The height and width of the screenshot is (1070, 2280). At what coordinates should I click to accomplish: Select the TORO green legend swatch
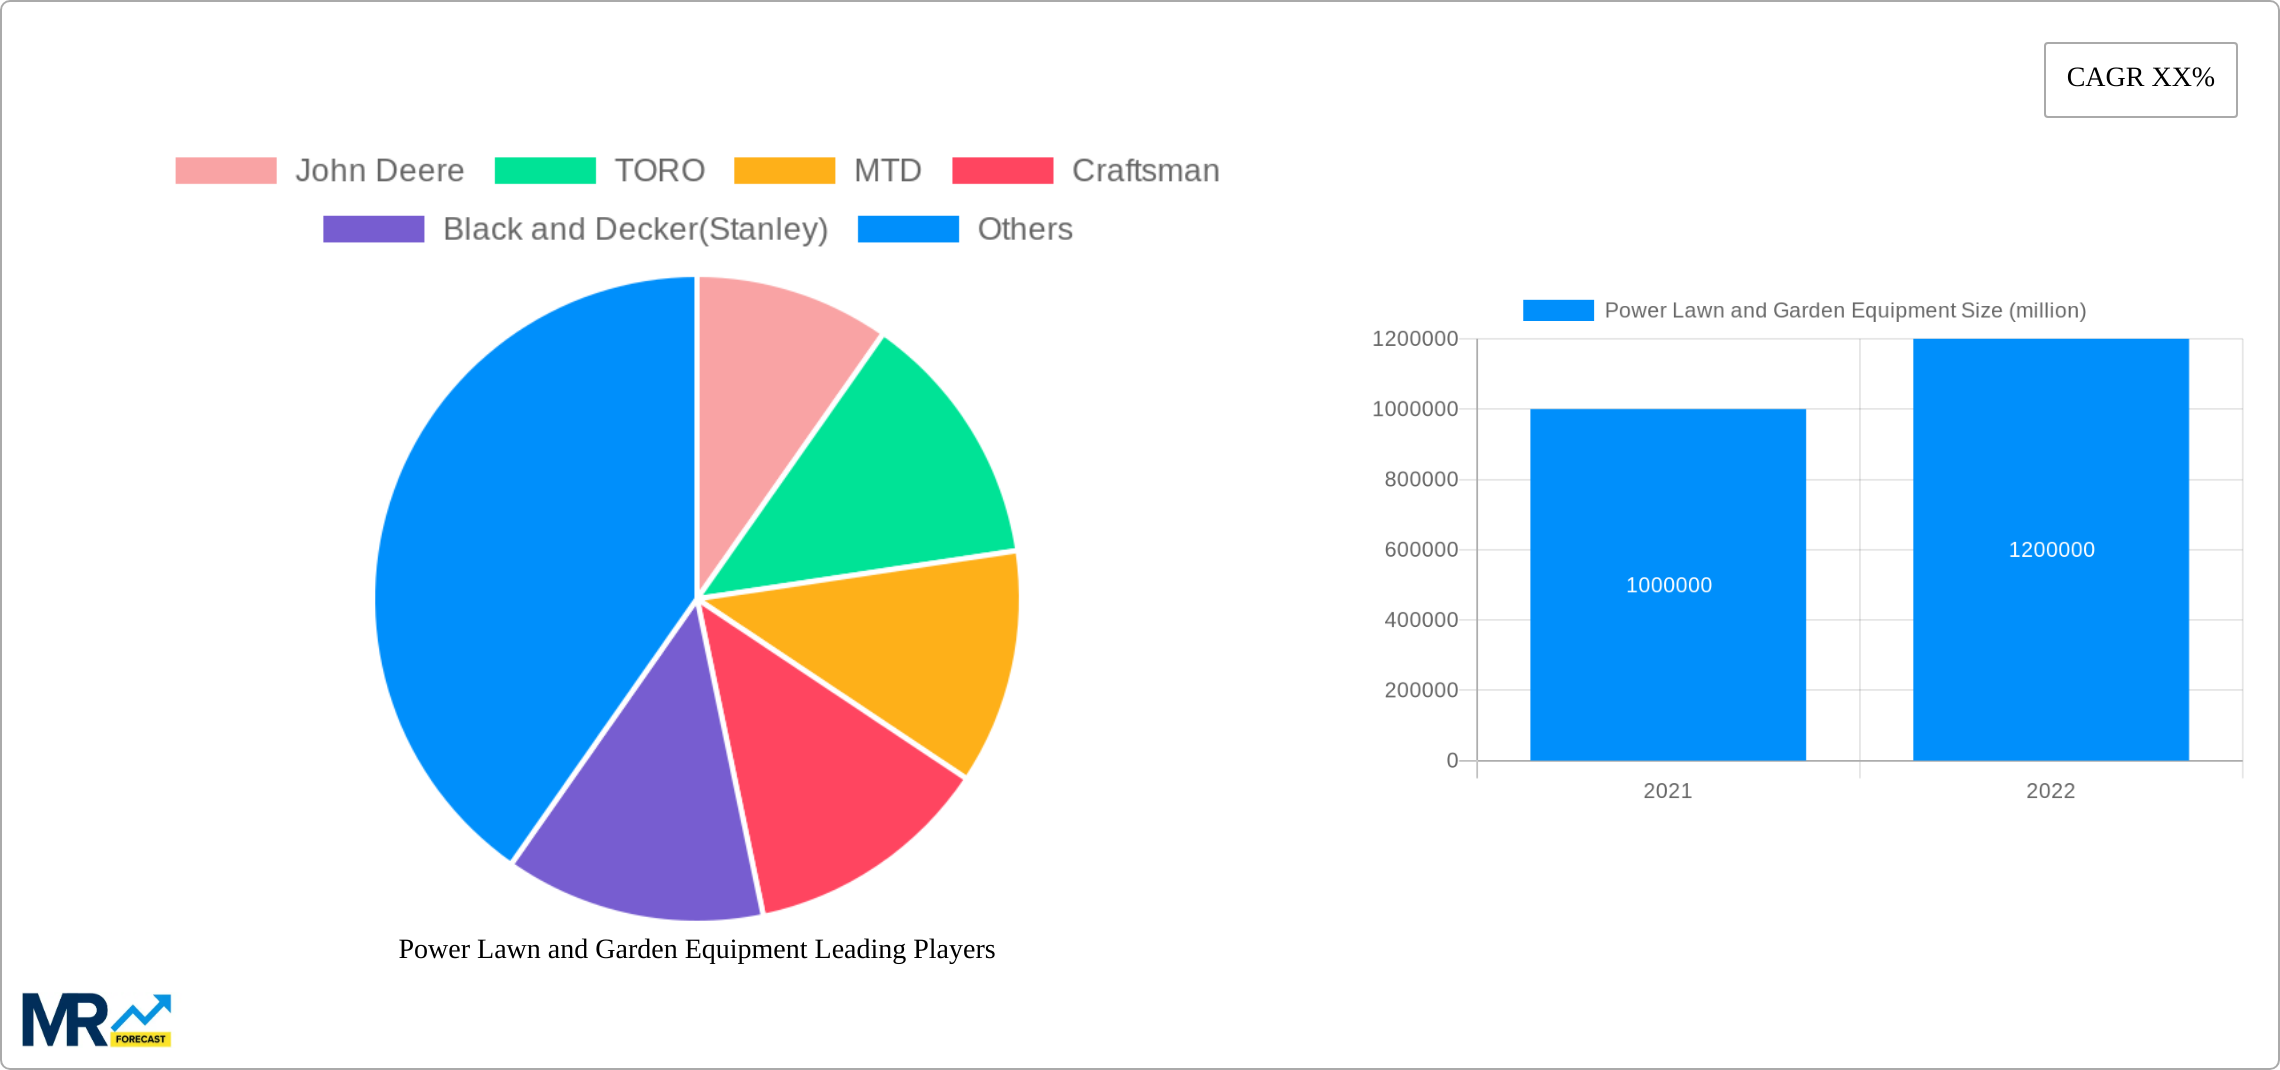click(545, 170)
